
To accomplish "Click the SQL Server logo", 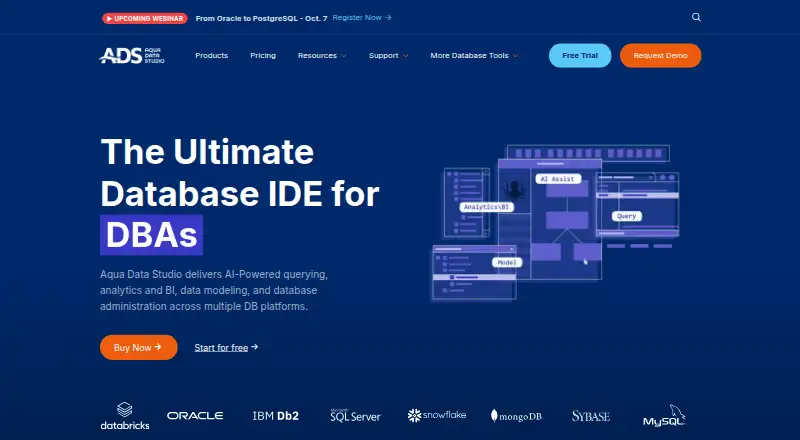I will coord(355,415).
